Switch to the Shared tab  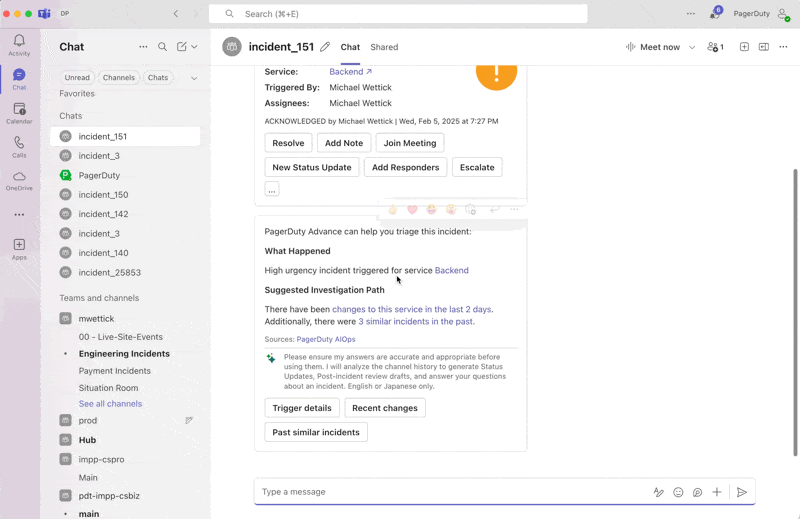pyautogui.click(x=384, y=47)
